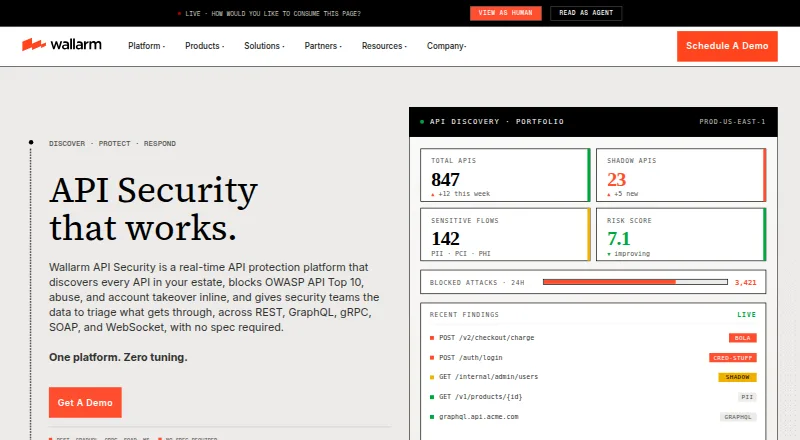The width and height of the screenshot is (800, 440).
Task: Click the LIVE indicator in Recent Findings
Action: (746, 314)
